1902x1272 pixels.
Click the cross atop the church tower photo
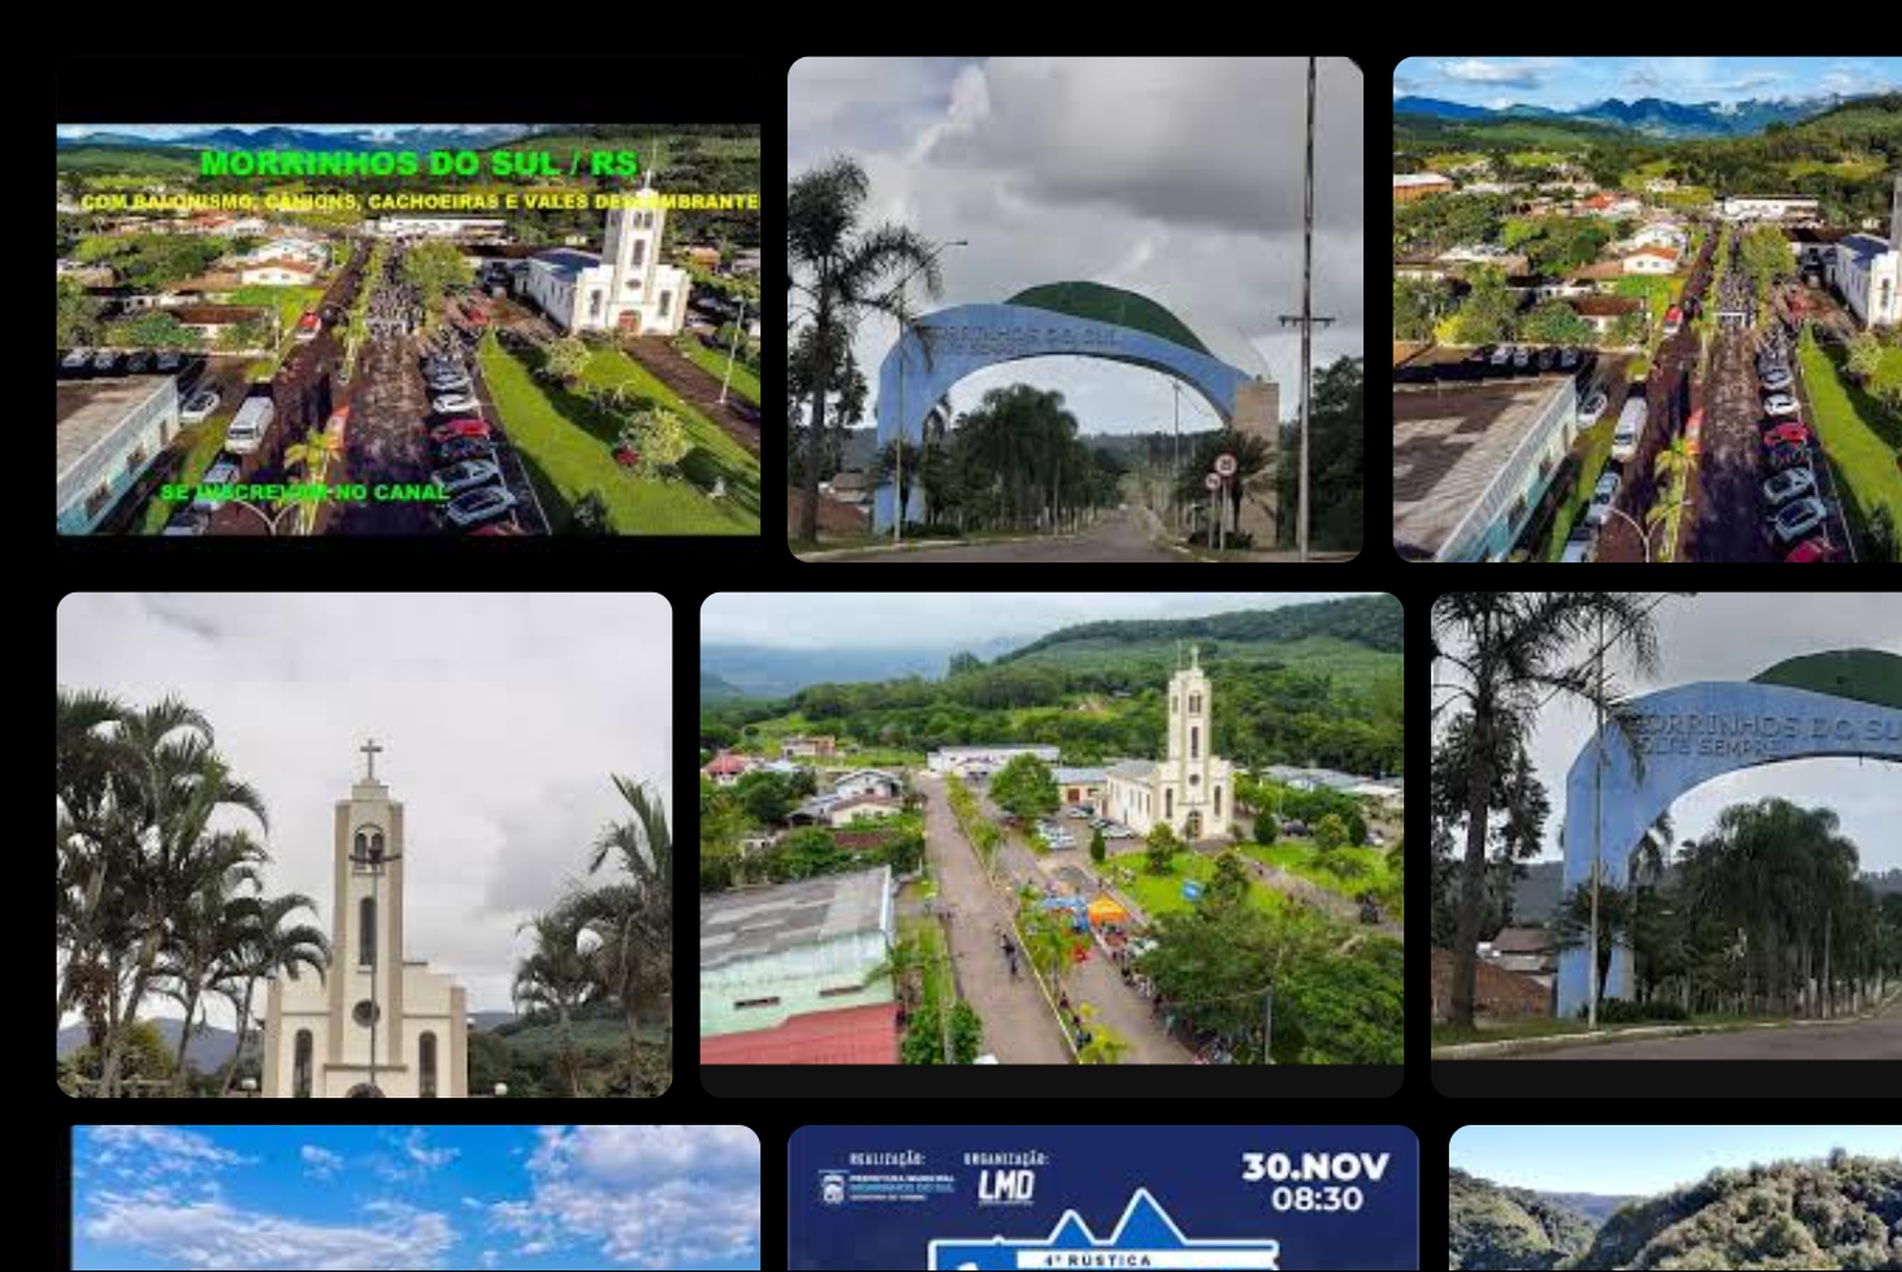click(x=370, y=757)
